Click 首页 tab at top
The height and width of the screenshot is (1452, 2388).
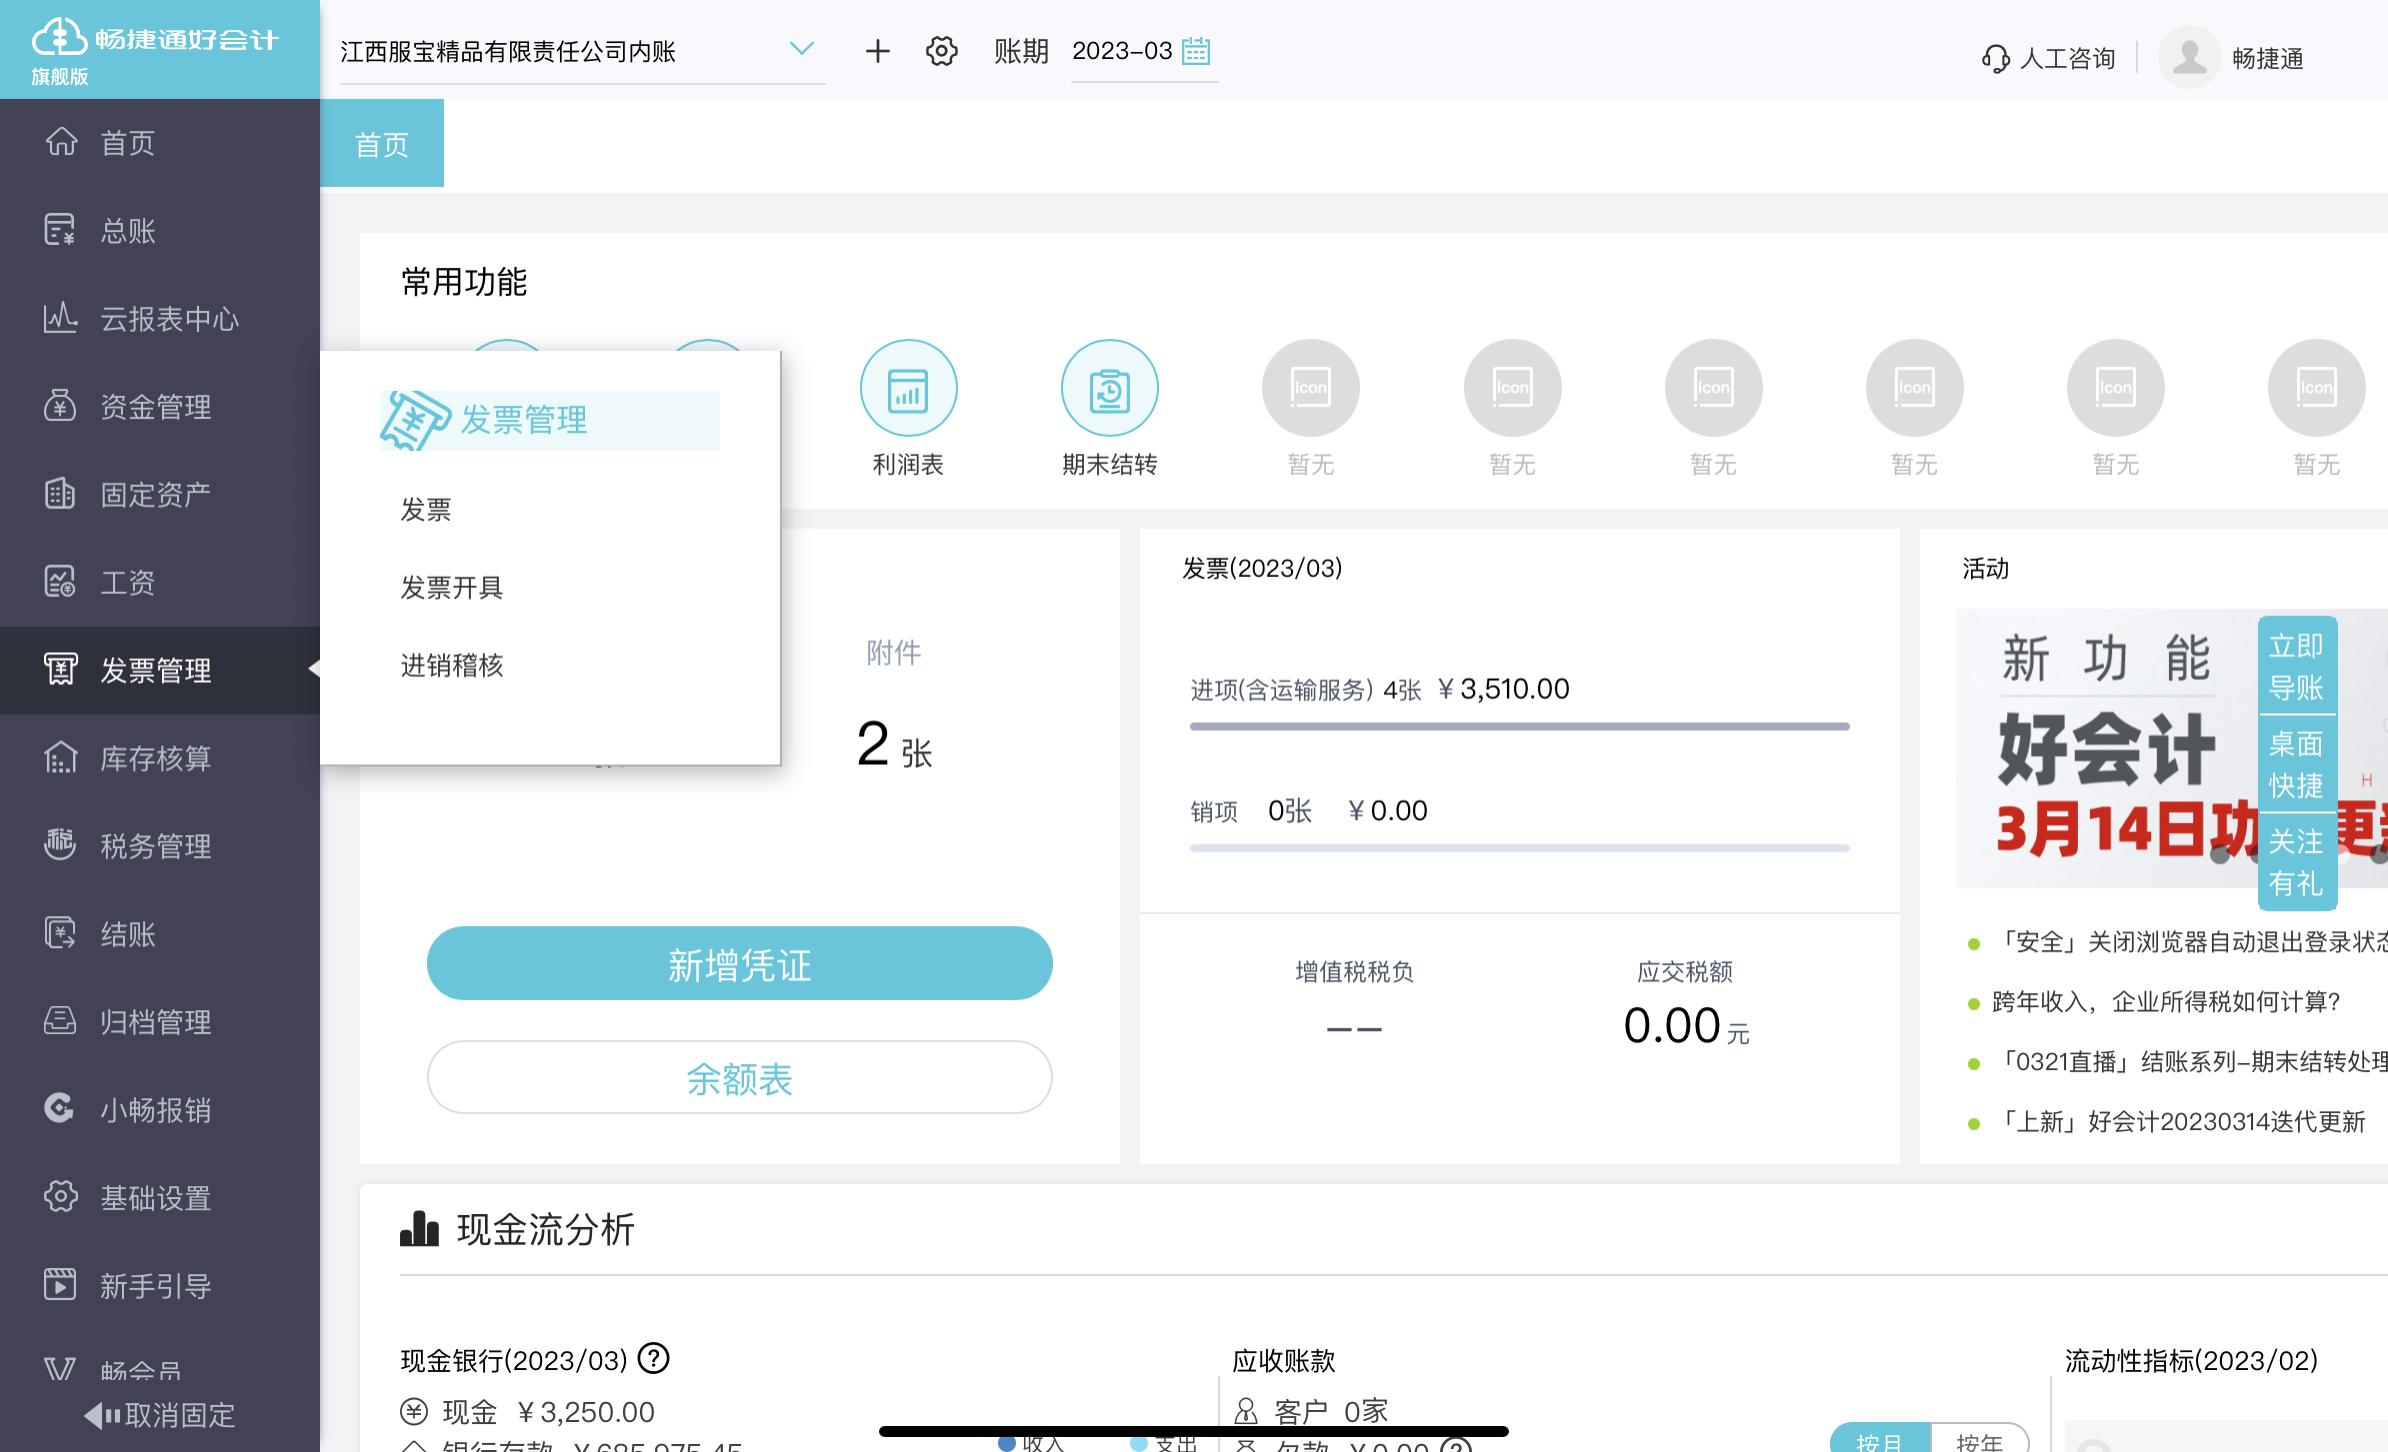pyautogui.click(x=382, y=143)
